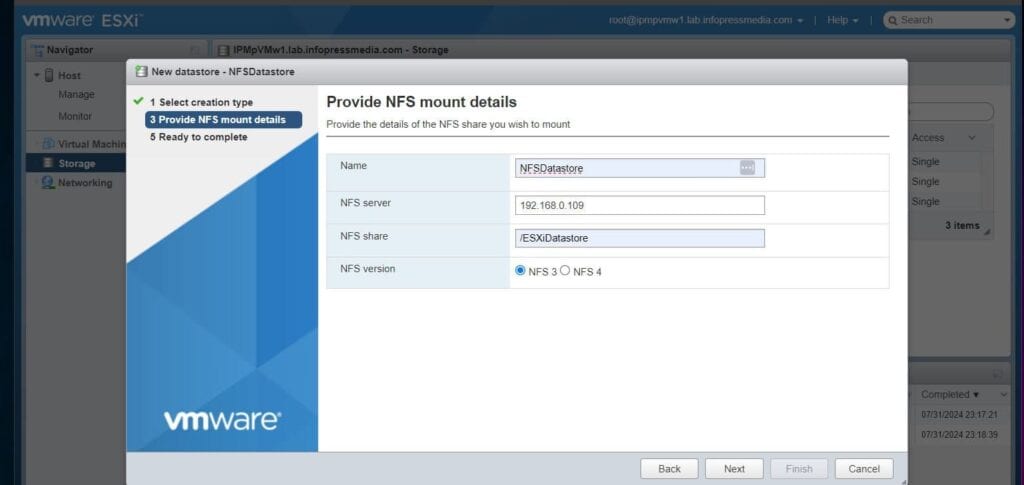Screen dimensions: 1024x485
Task: Click the Next button
Action: [734, 469]
